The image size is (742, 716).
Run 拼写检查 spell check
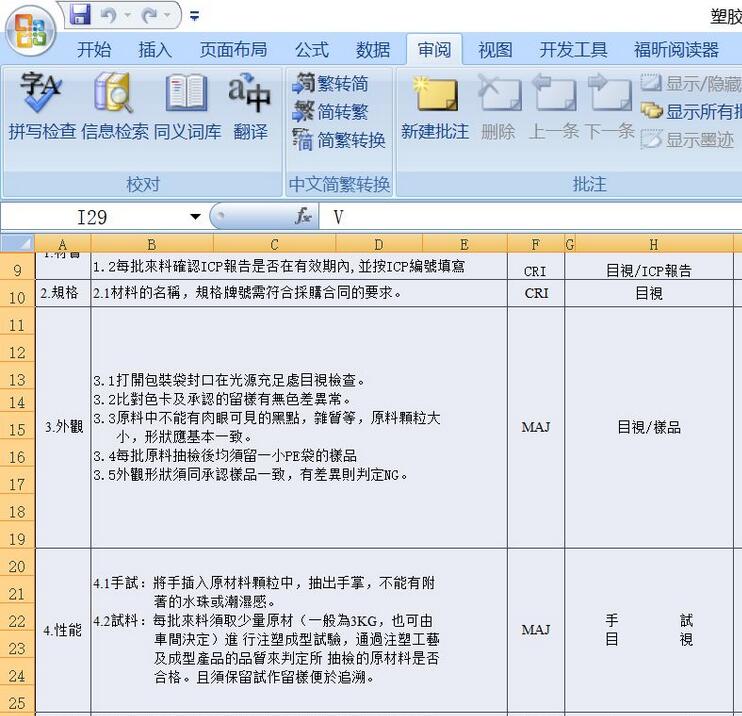coord(42,107)
